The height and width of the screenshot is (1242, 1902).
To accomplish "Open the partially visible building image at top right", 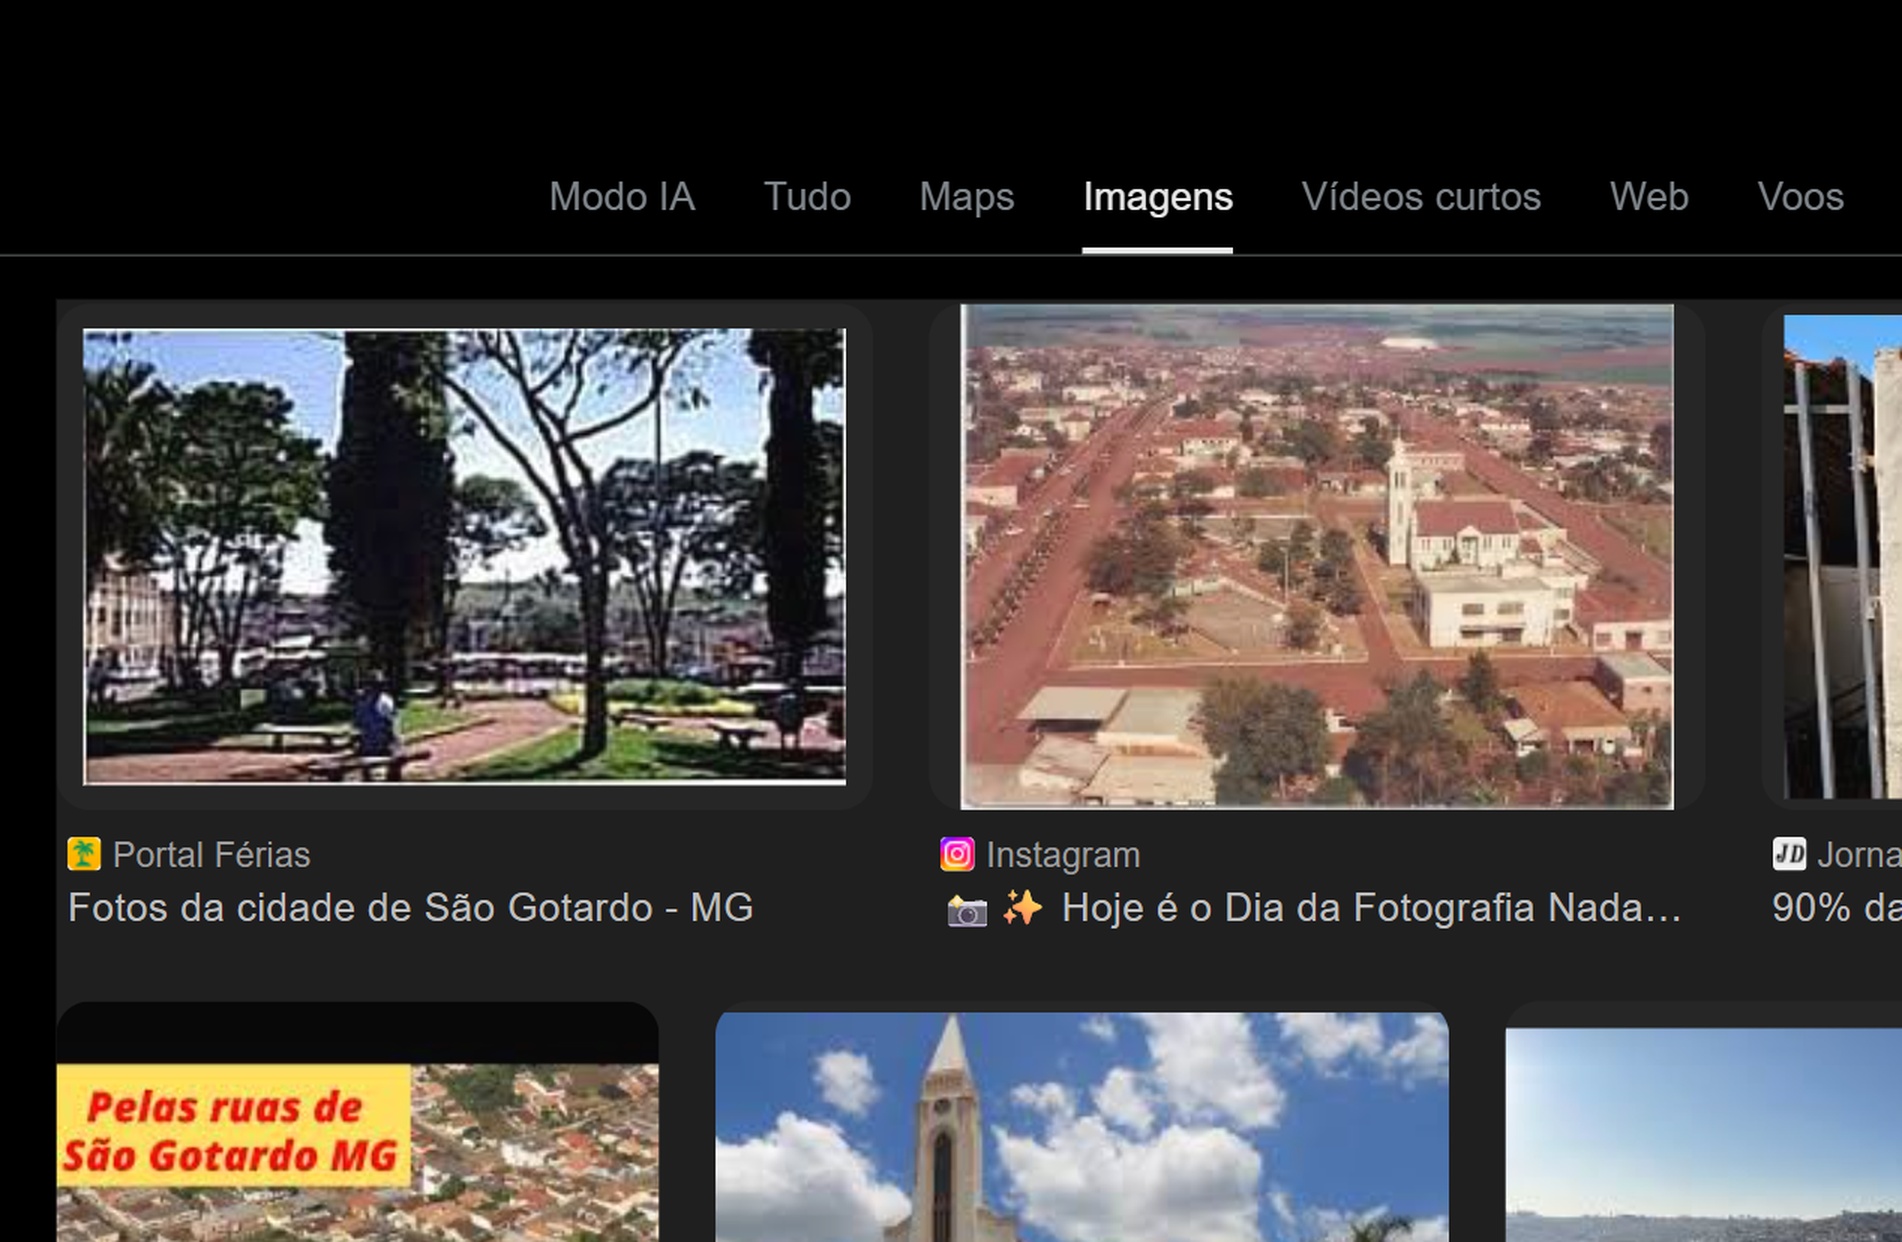I will [1842, 556].
